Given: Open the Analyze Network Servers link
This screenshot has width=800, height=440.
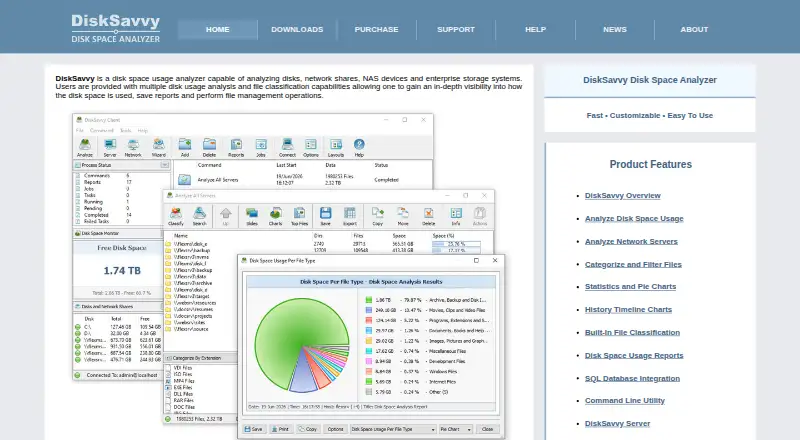Looking at the screenshot, I should pos(631,241).
